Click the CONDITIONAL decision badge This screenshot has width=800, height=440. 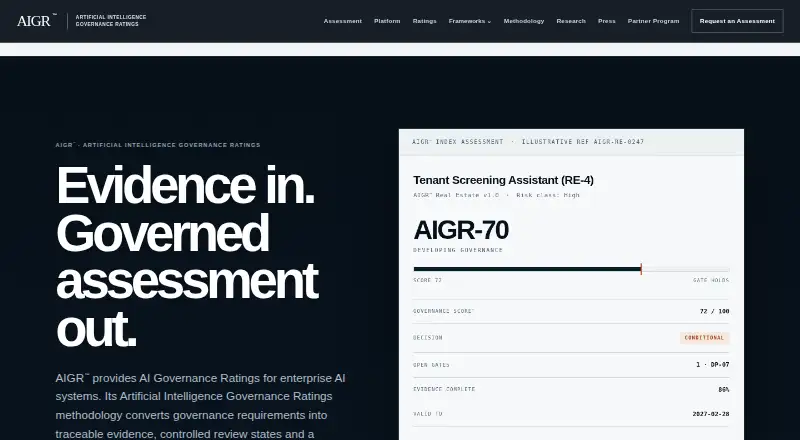tap(704, 337)
